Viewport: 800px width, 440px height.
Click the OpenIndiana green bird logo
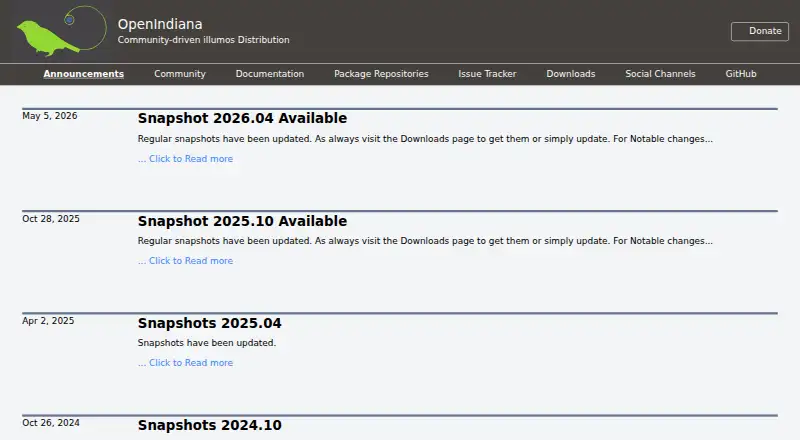(61, 31)
